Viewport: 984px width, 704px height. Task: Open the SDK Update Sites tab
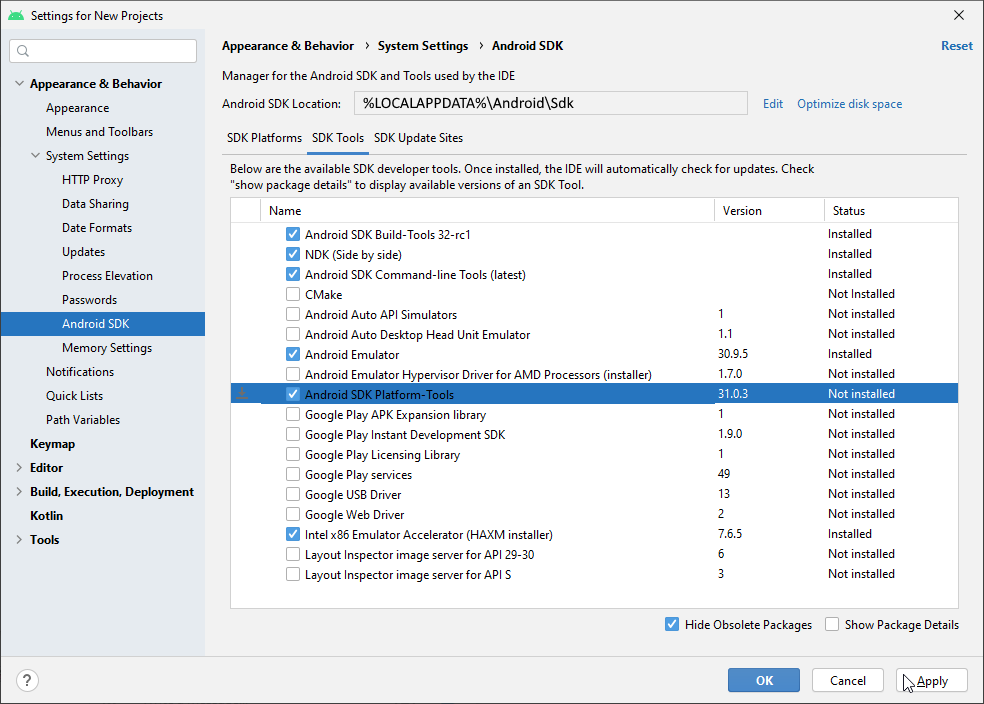418,138
